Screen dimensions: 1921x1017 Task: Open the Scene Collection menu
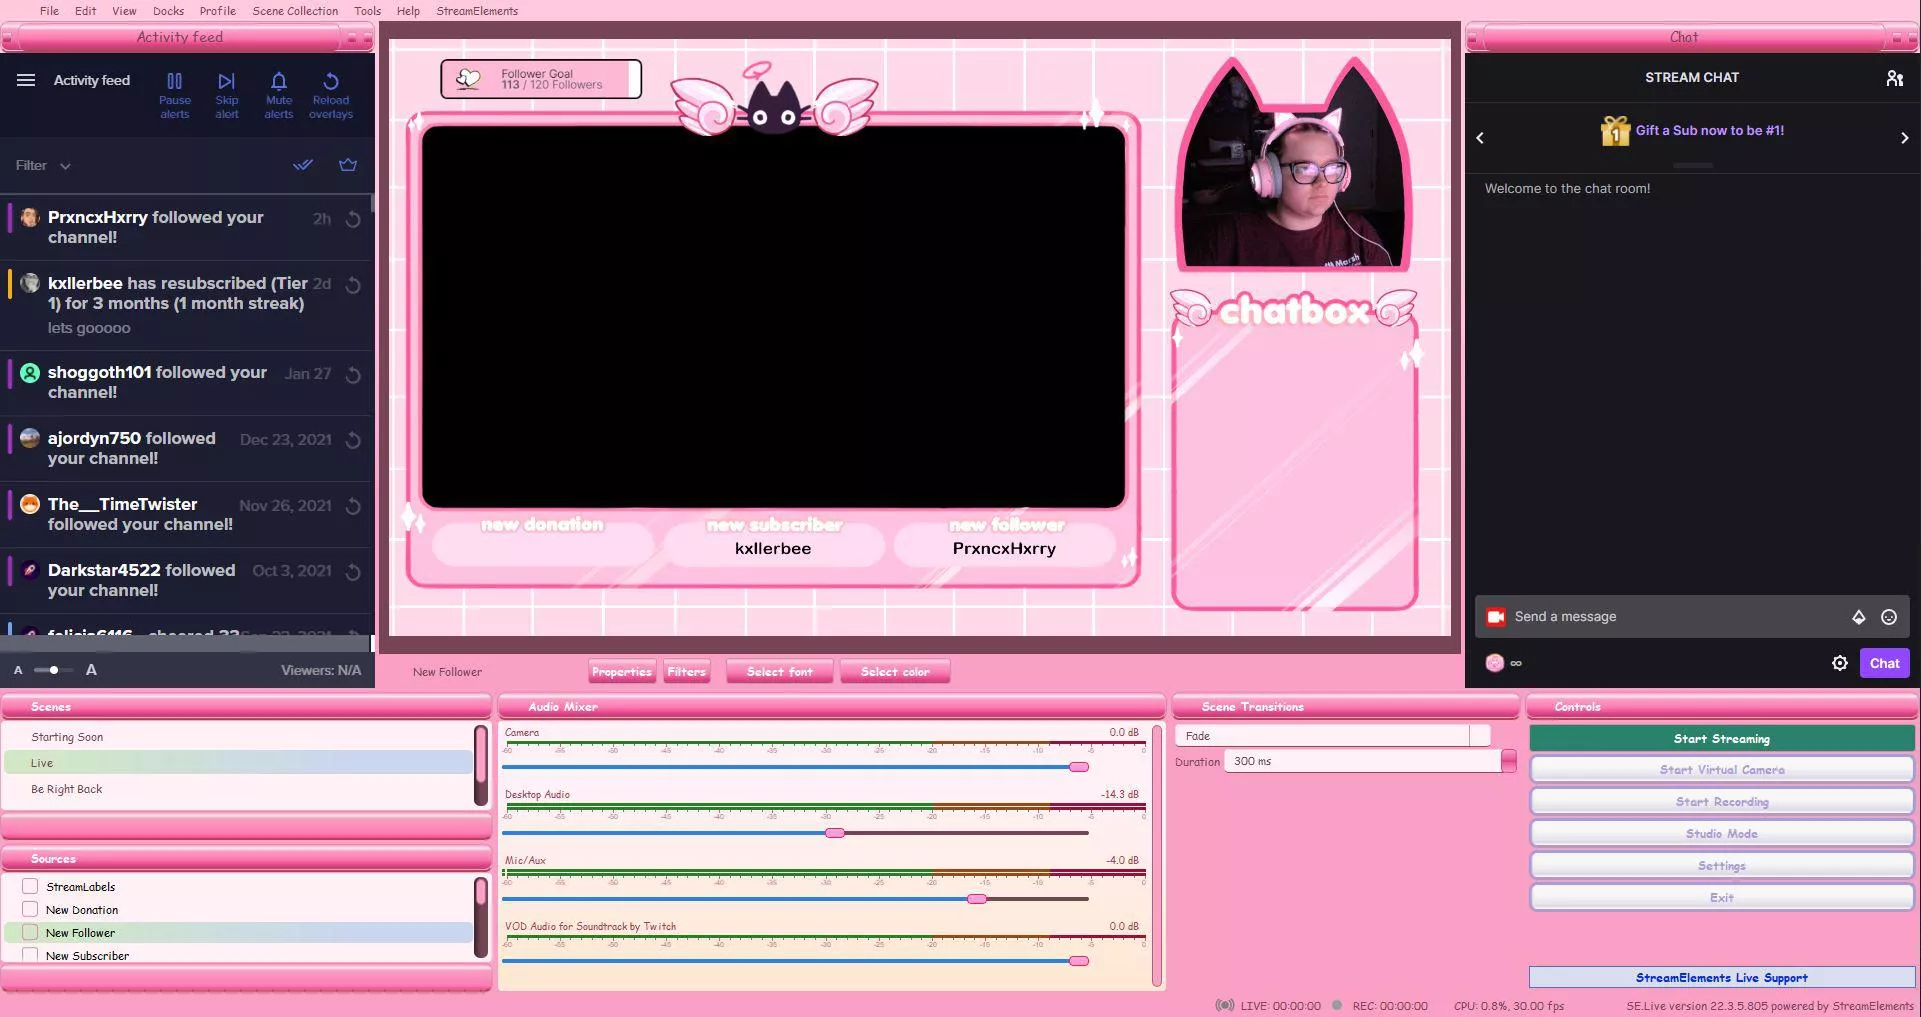[x=294, y=11]
